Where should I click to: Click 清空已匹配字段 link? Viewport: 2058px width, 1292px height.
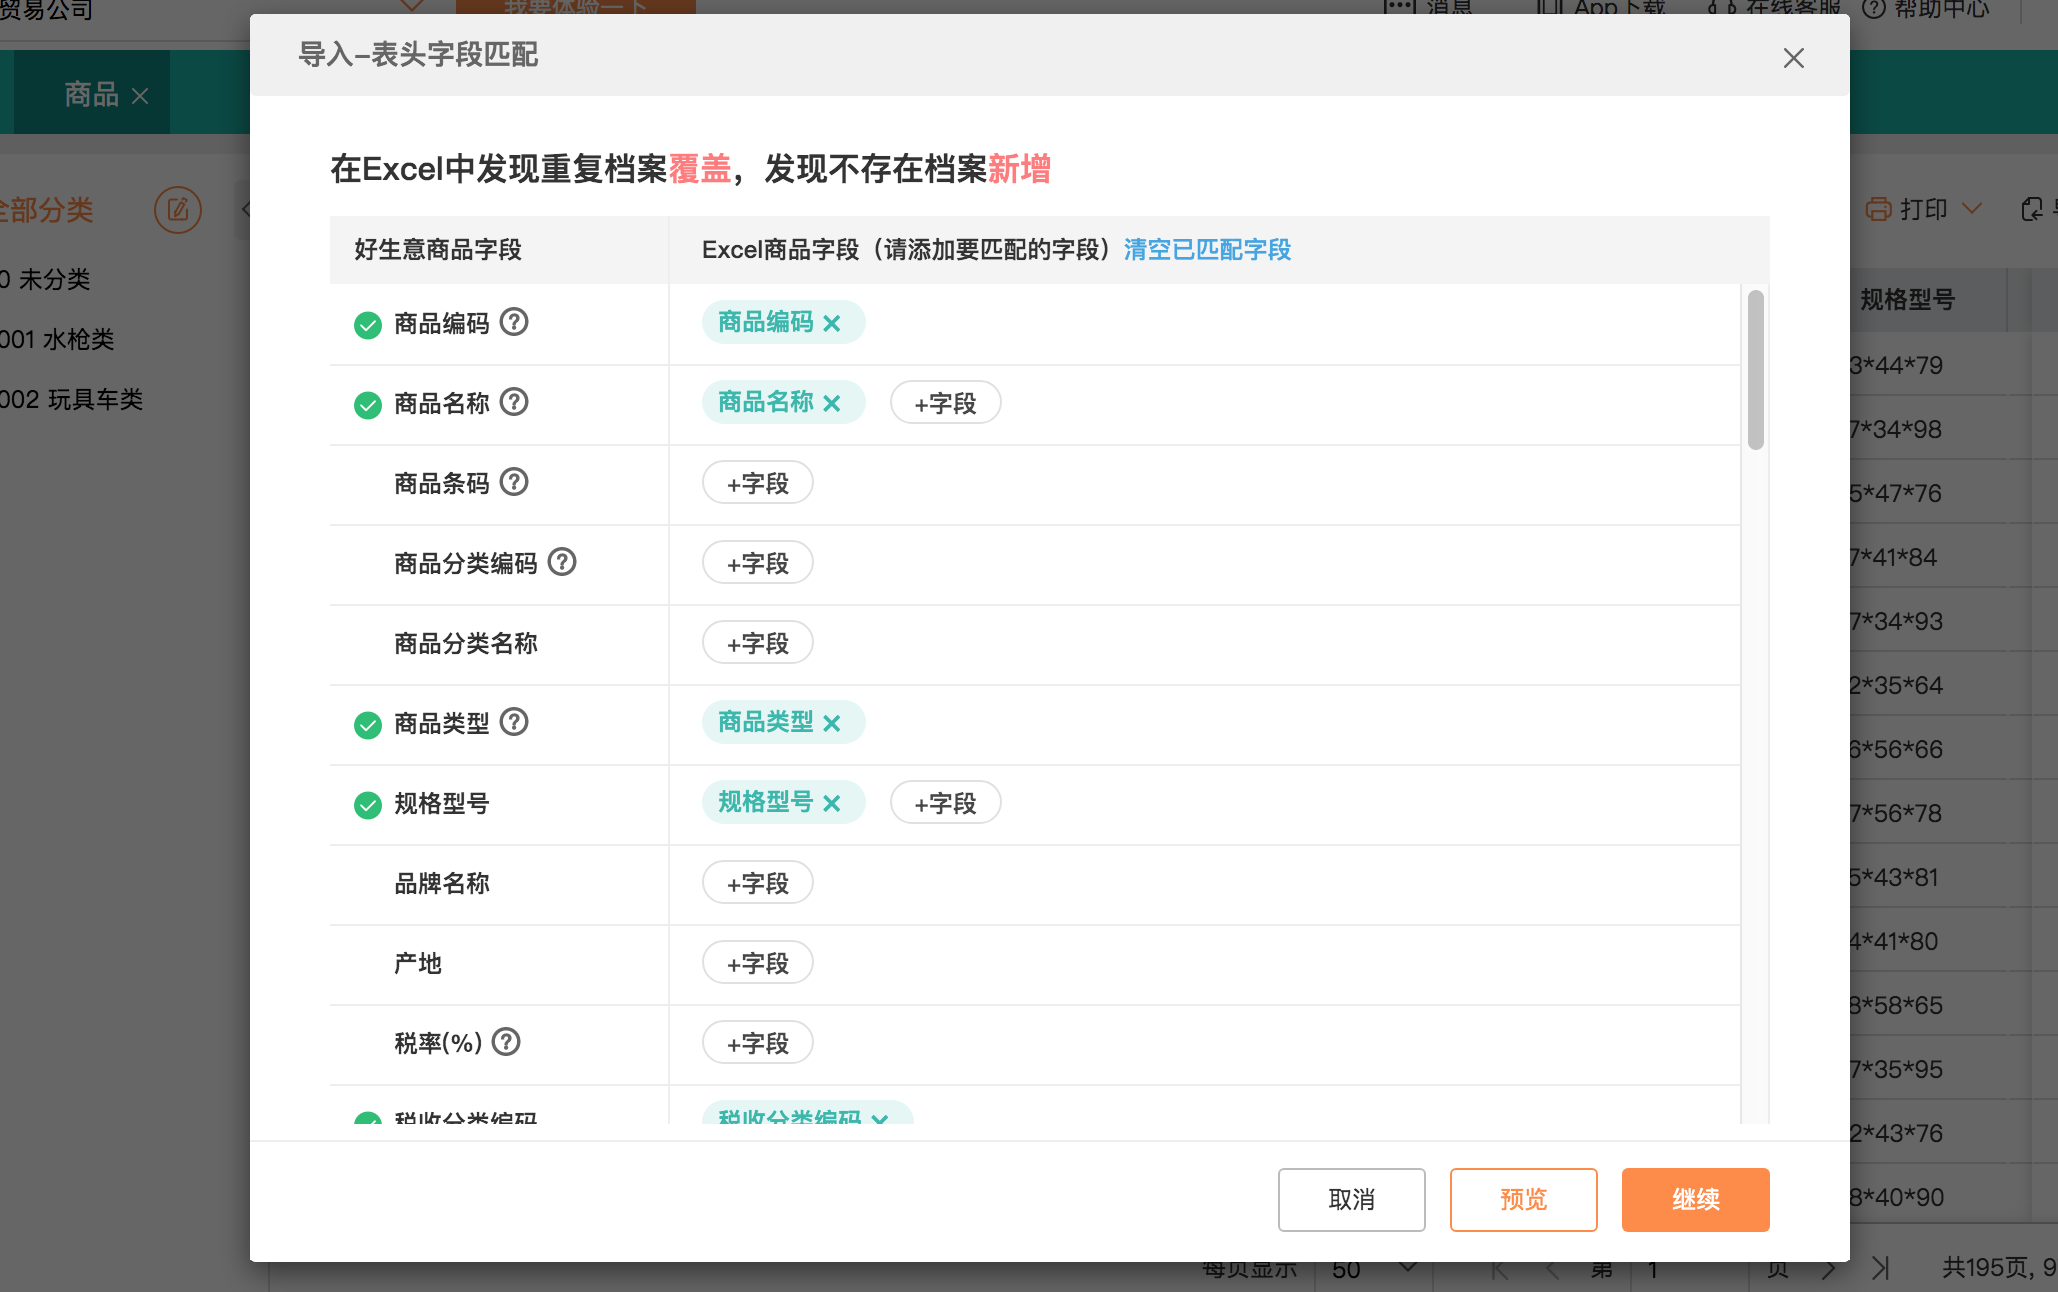[1207, 249]
